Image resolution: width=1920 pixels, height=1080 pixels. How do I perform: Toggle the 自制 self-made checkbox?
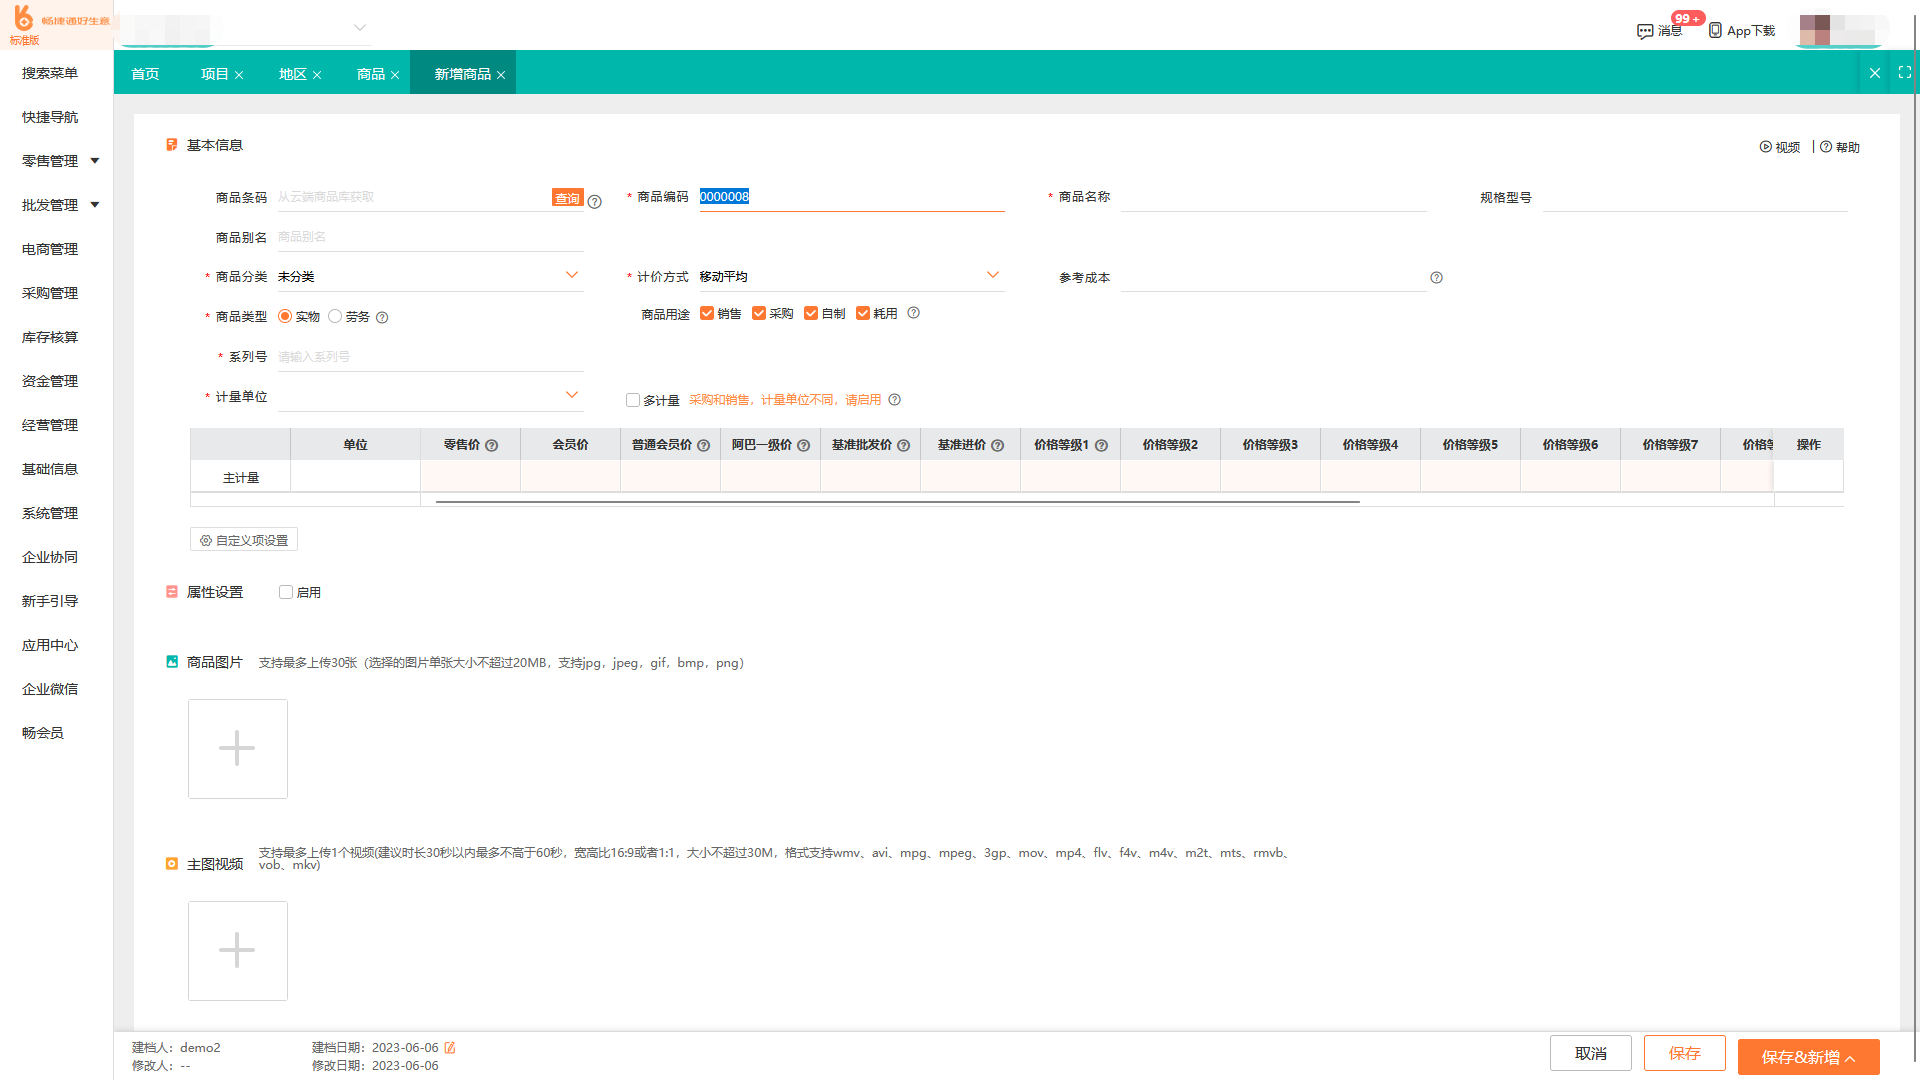[810, 313]
